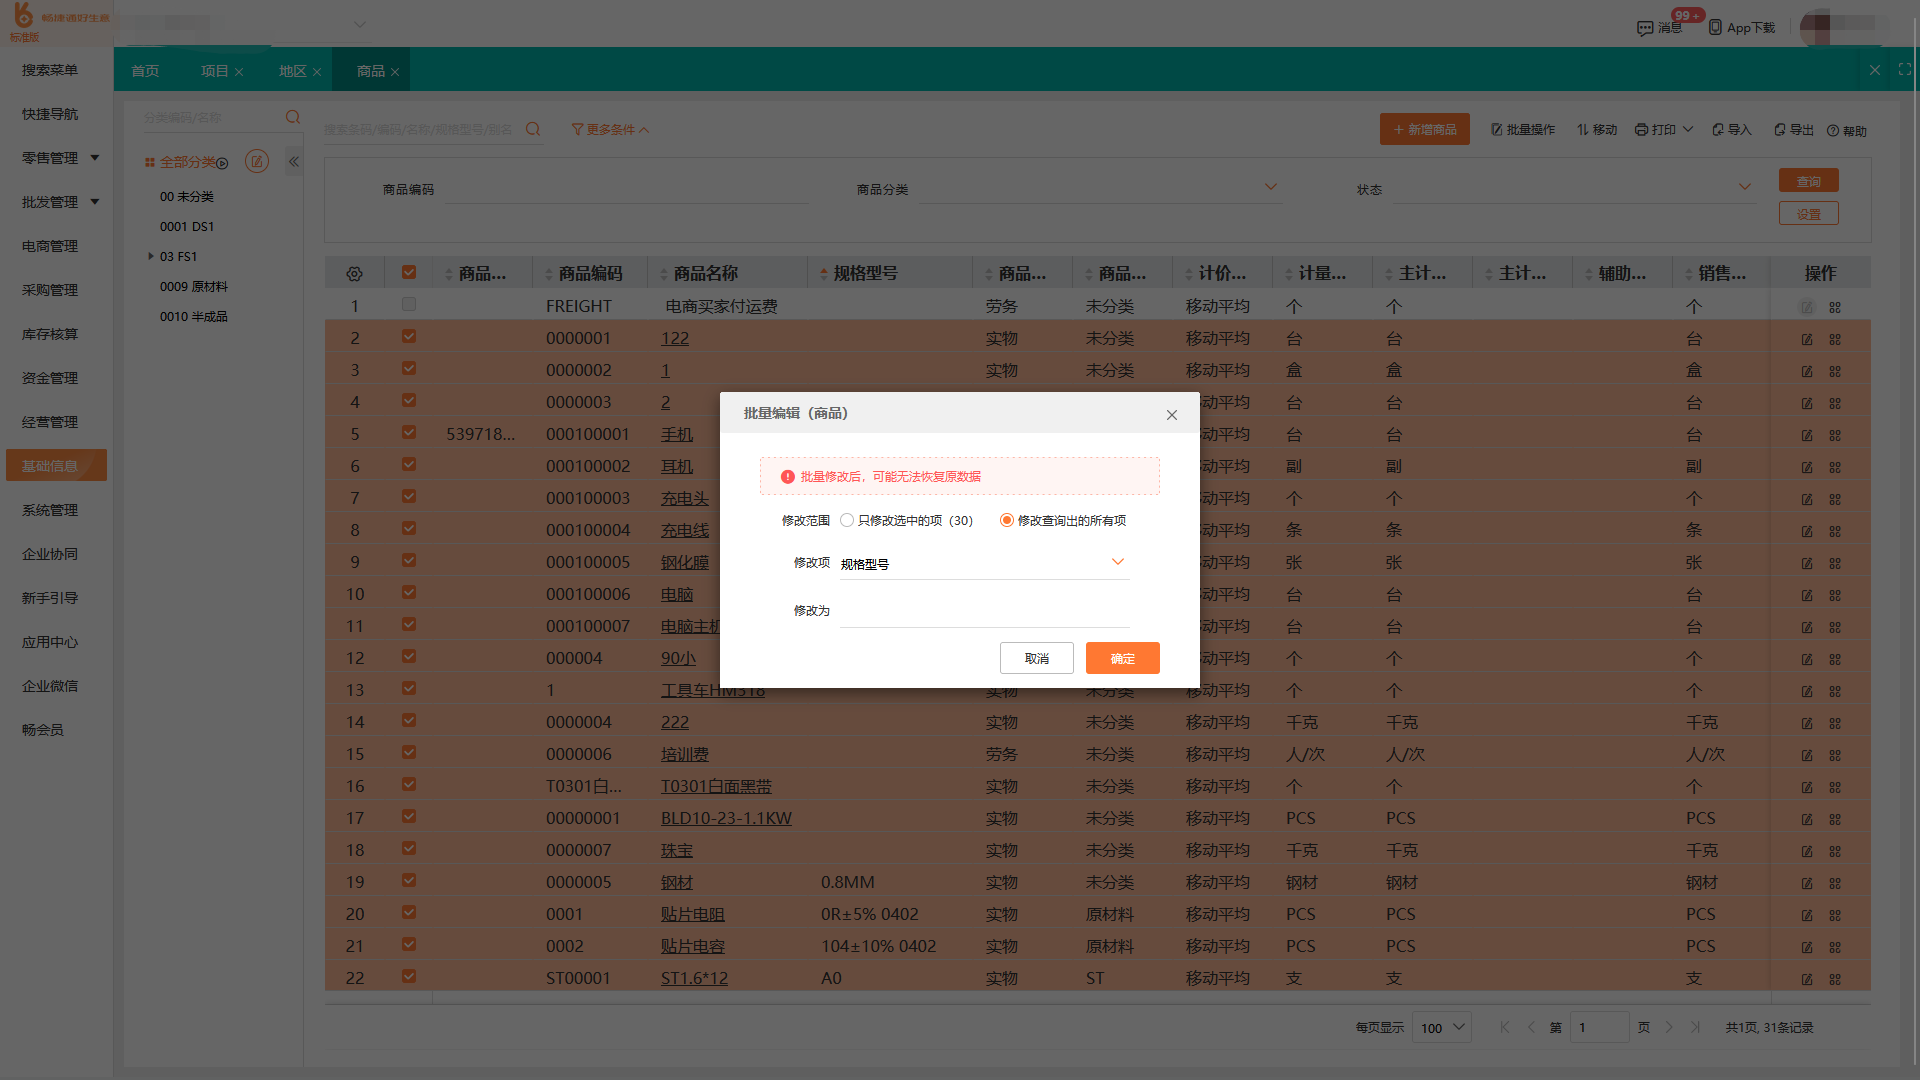
Task: Click the export icon in toolbar
Action: (x=1791, y=129)
